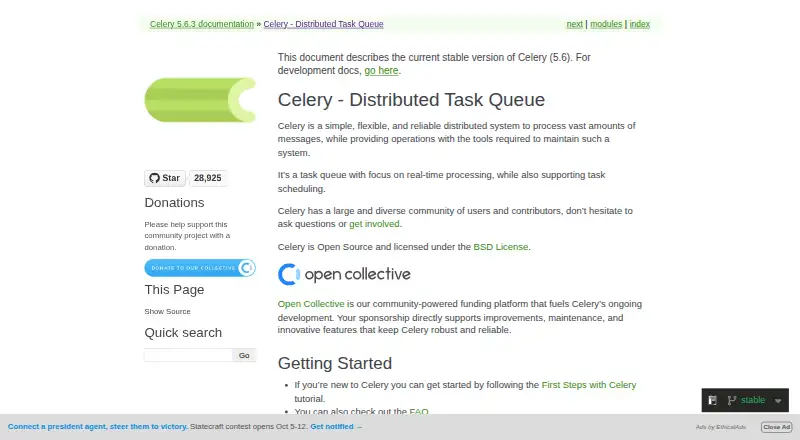Click the Getting Started heading

point(335,363)
